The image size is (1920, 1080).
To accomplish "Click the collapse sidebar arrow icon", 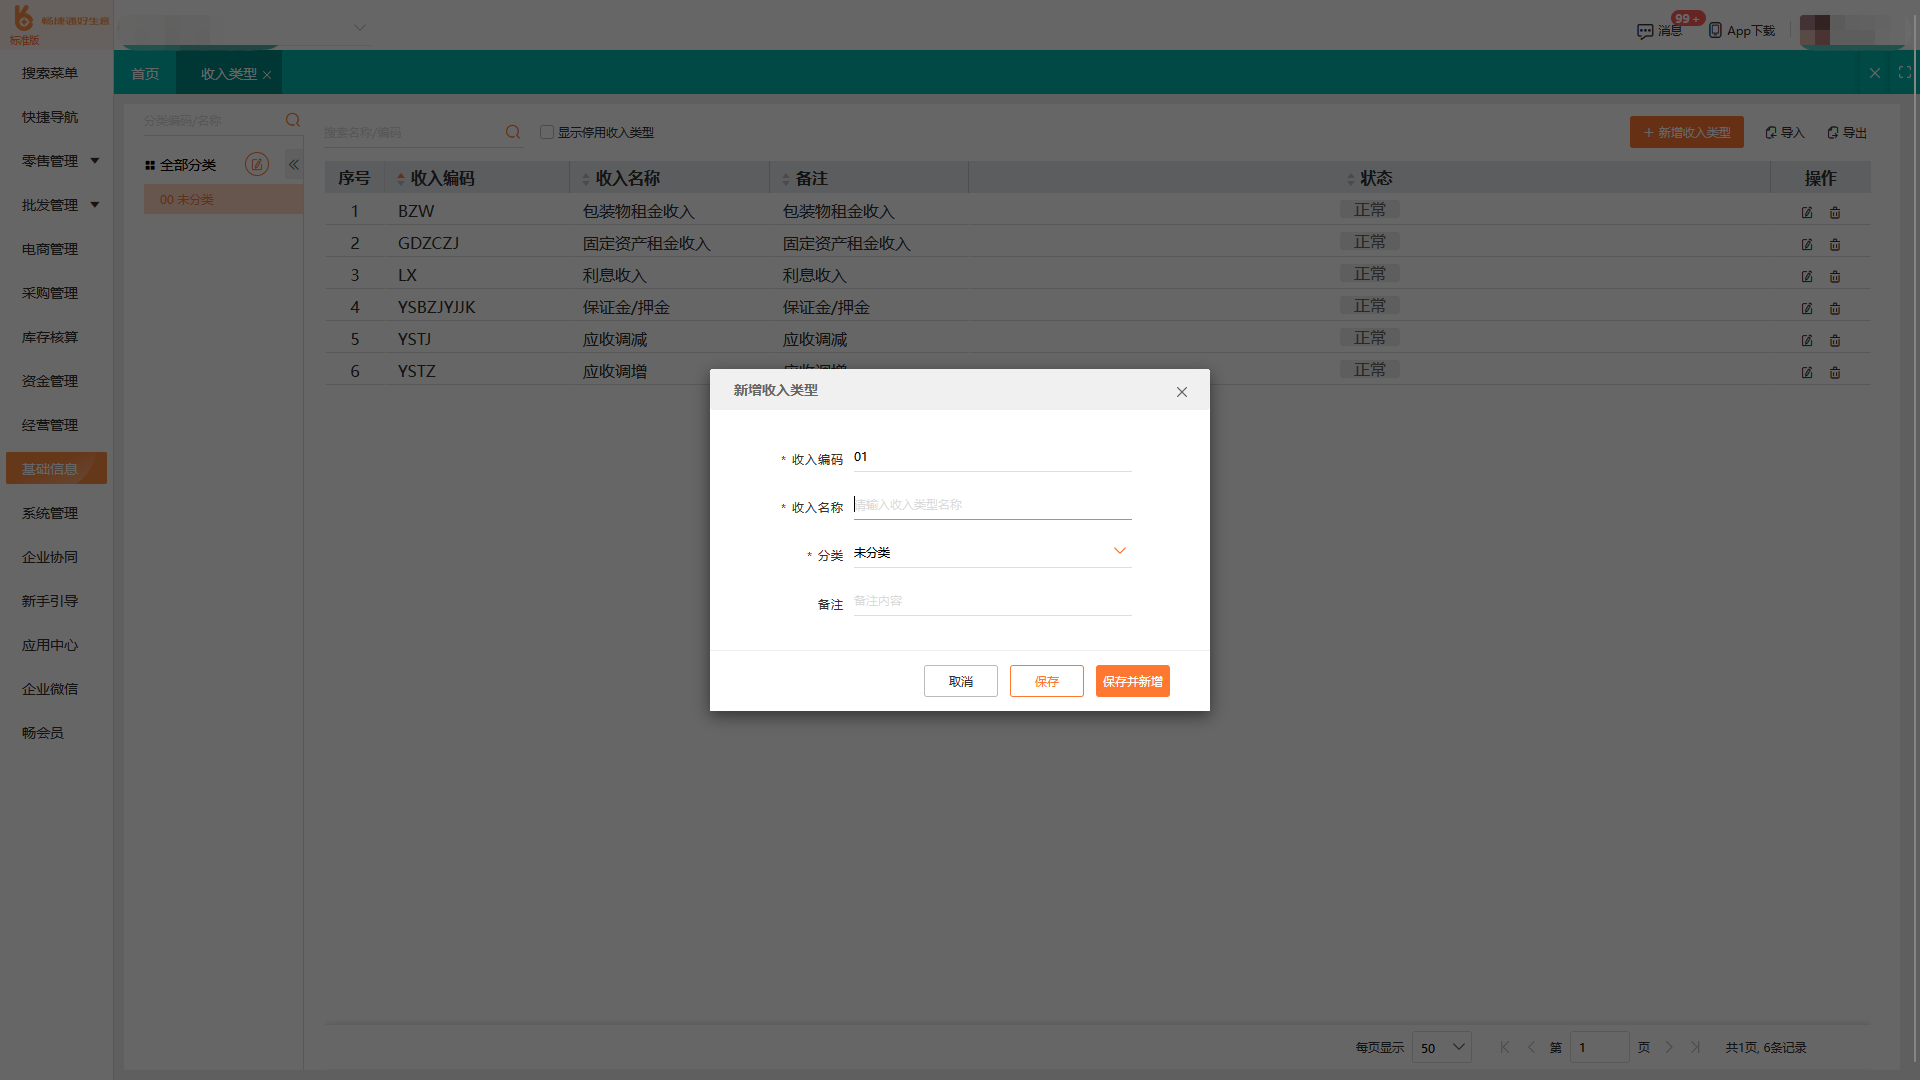I will [294, 164].
